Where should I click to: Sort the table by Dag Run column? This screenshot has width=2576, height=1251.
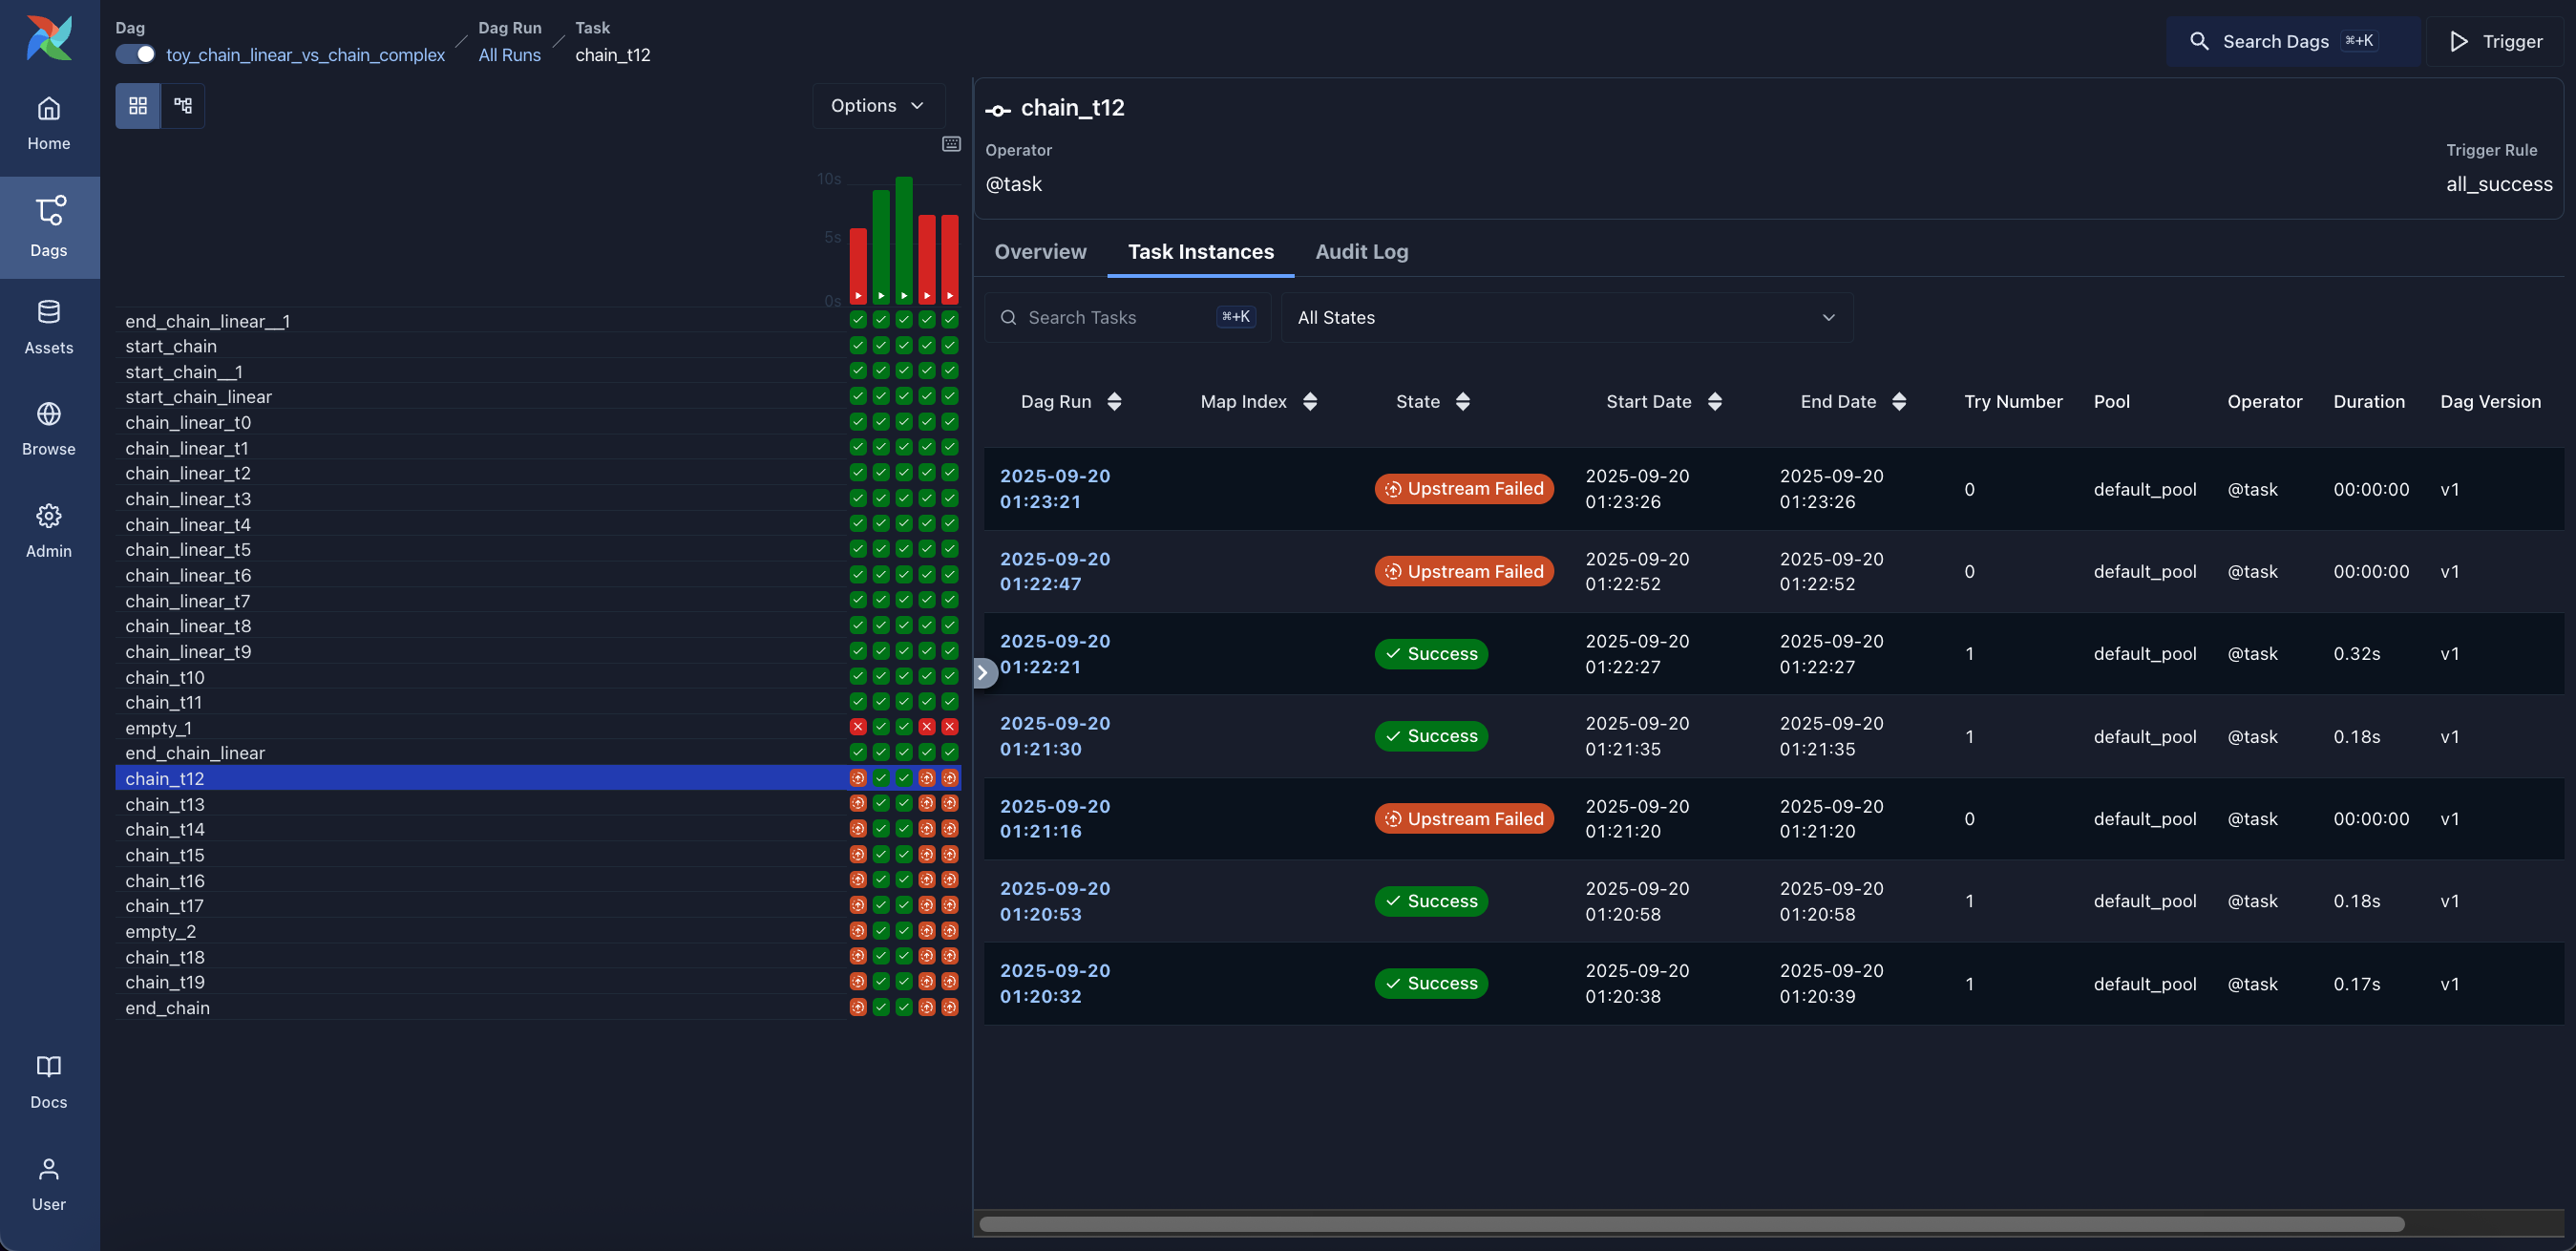(1114, 401)
